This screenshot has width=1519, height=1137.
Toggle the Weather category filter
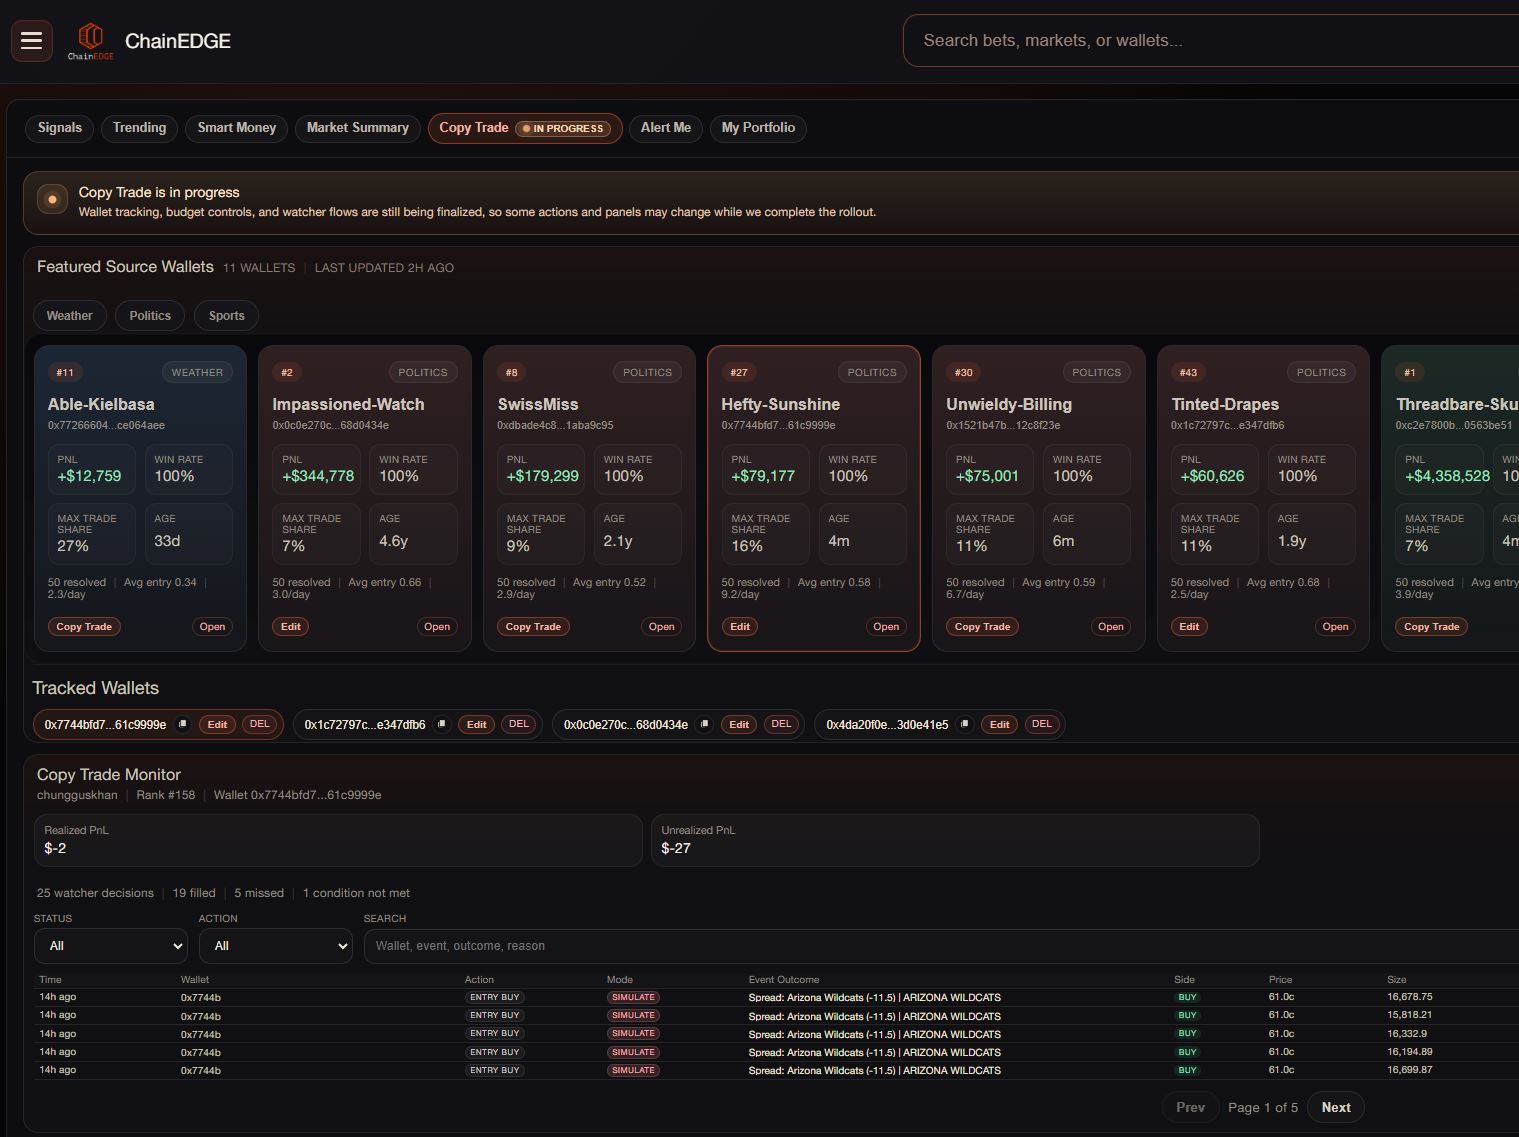tap(69, 315)
